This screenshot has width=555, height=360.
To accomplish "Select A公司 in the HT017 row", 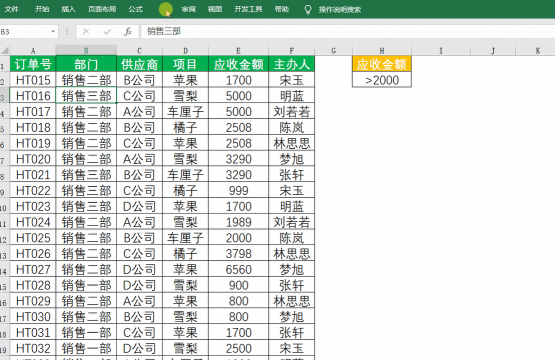I will (x=139, y=112).
